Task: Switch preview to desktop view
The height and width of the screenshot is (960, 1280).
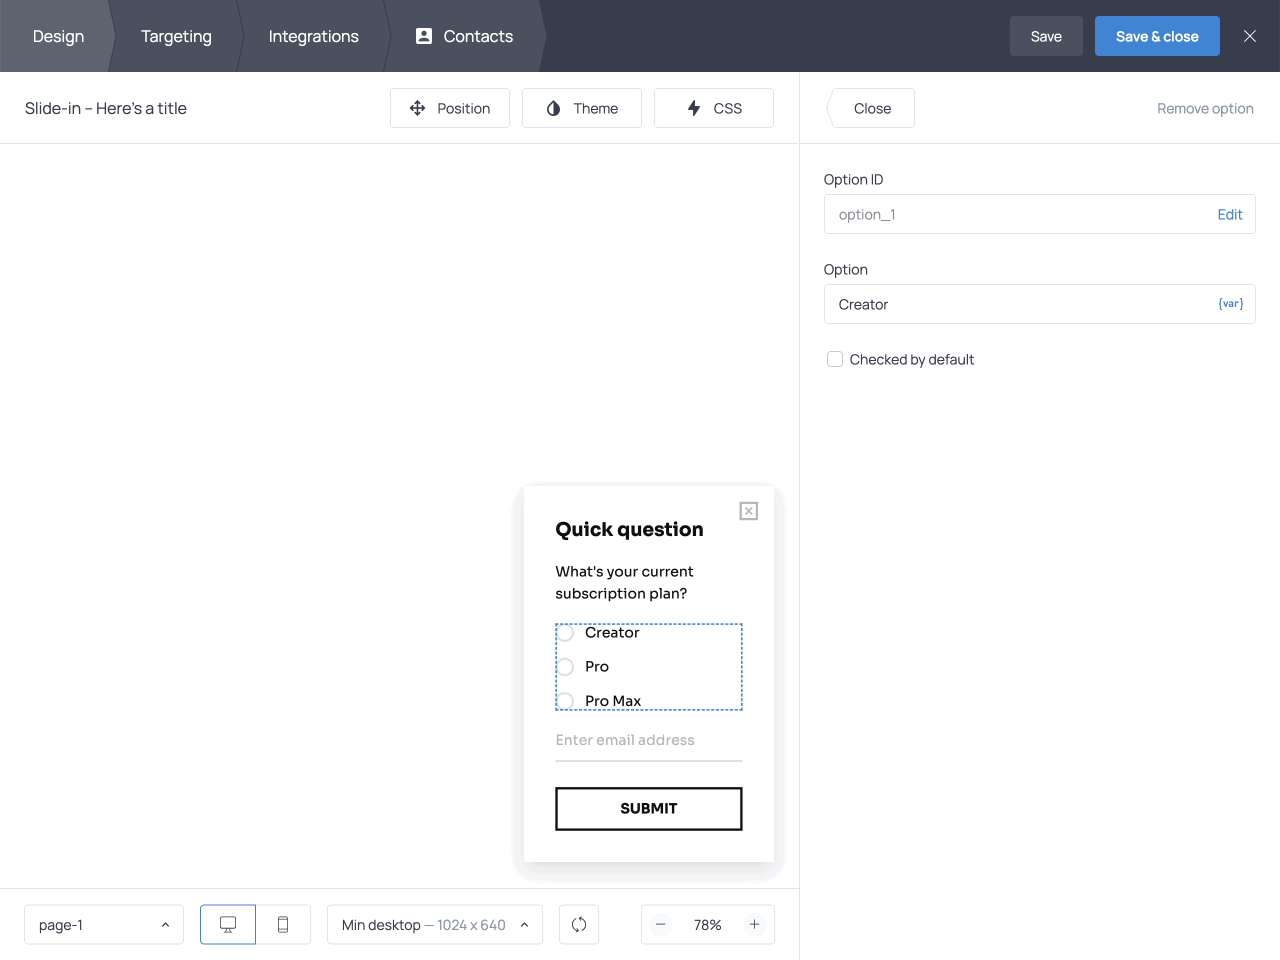Action: (x=228, y=924)
